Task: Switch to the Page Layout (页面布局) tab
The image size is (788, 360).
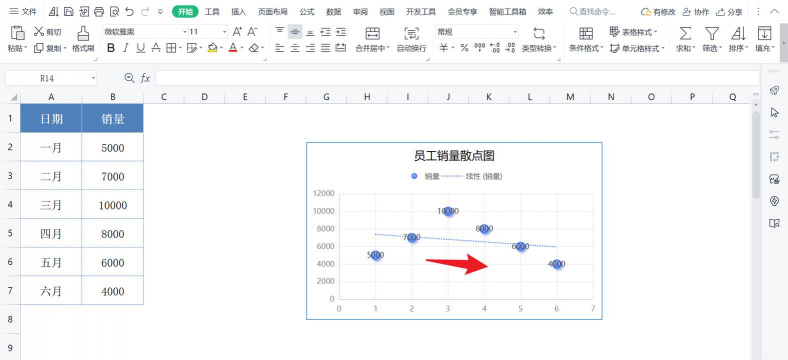Action: click(x=272, y=11)
